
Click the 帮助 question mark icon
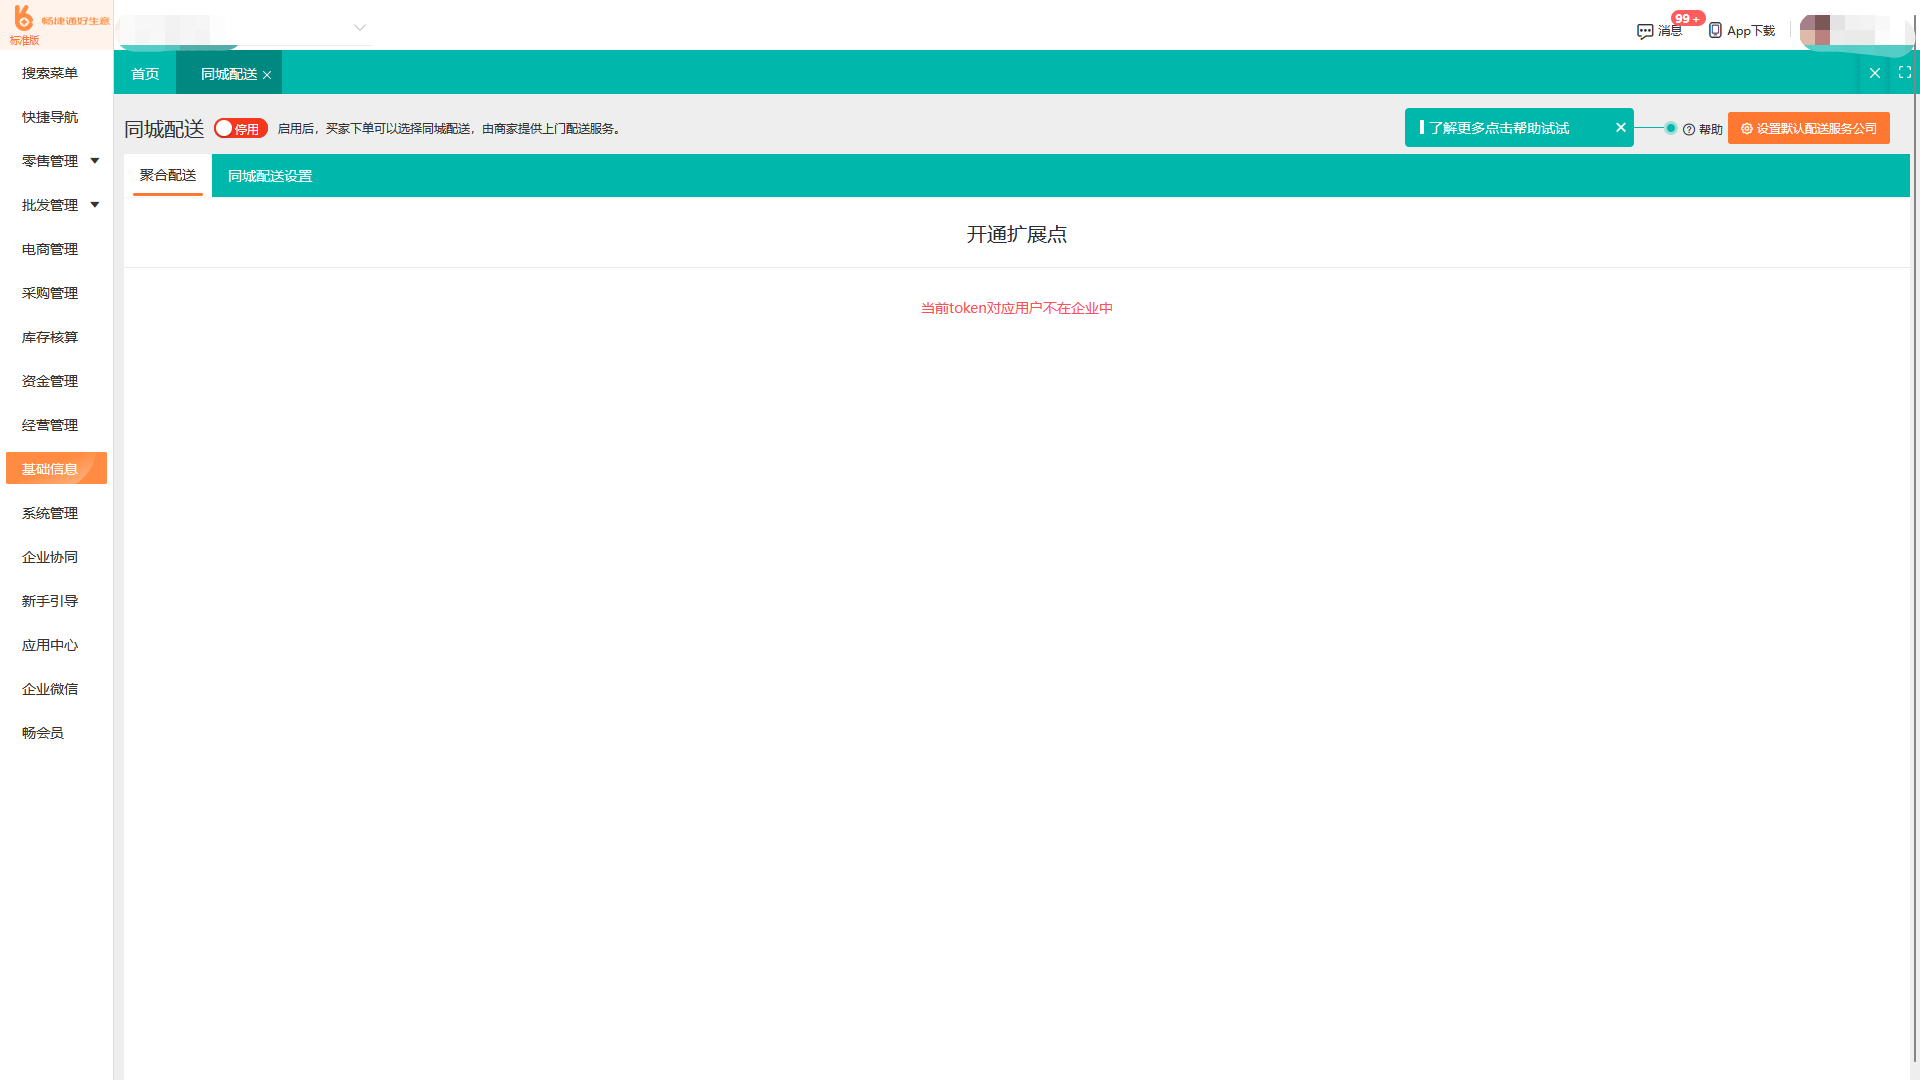coord(1689,128)
